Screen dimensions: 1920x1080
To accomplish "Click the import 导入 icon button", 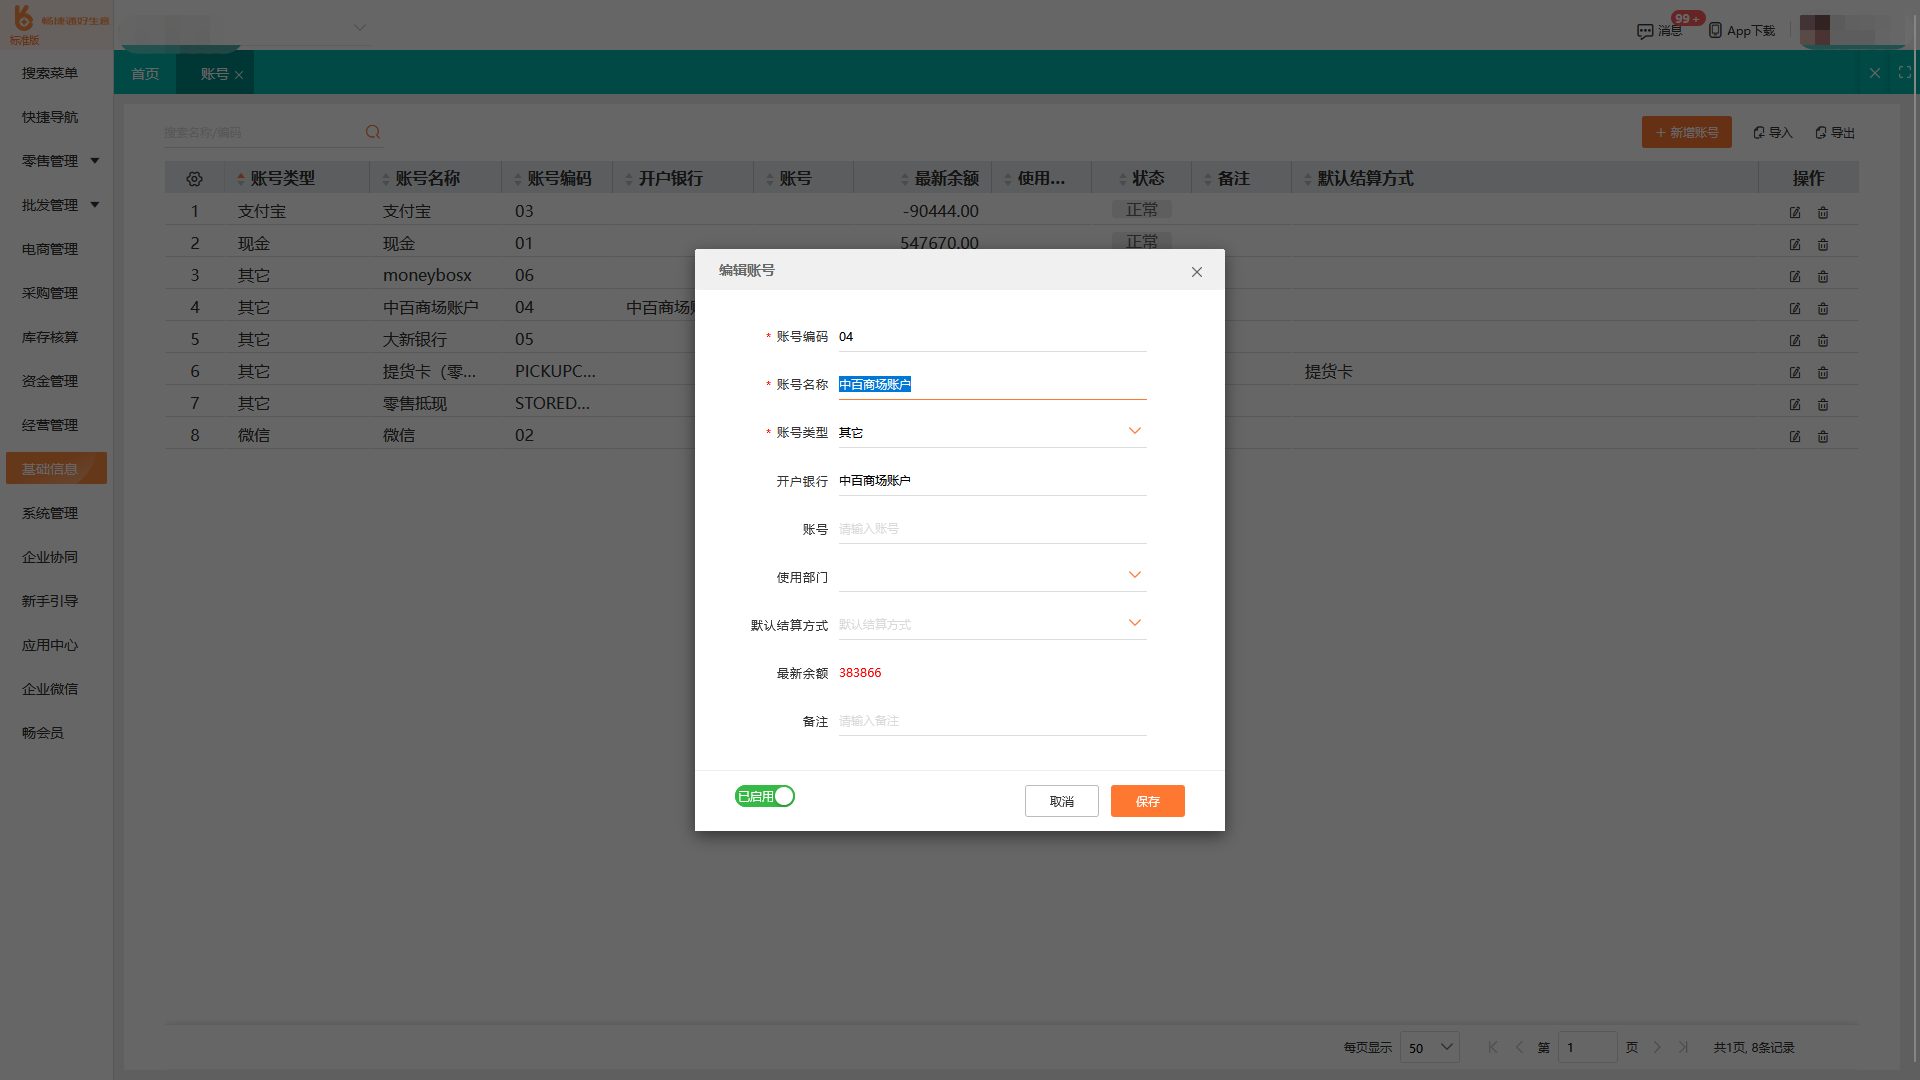I will 1774,132.
